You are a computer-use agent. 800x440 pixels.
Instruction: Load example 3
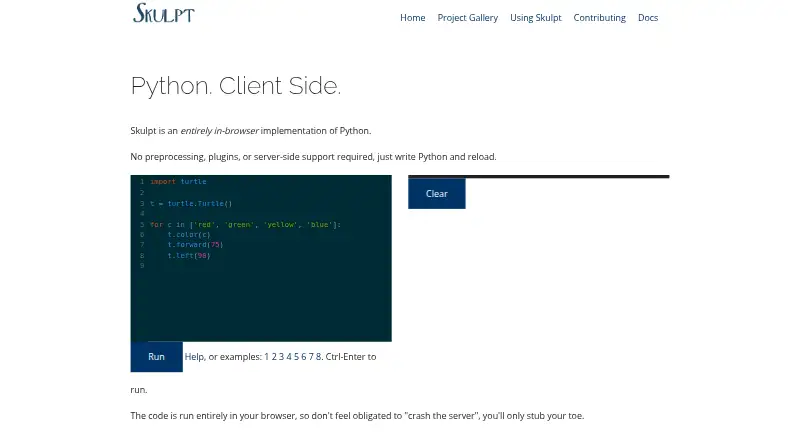(281, 357)
